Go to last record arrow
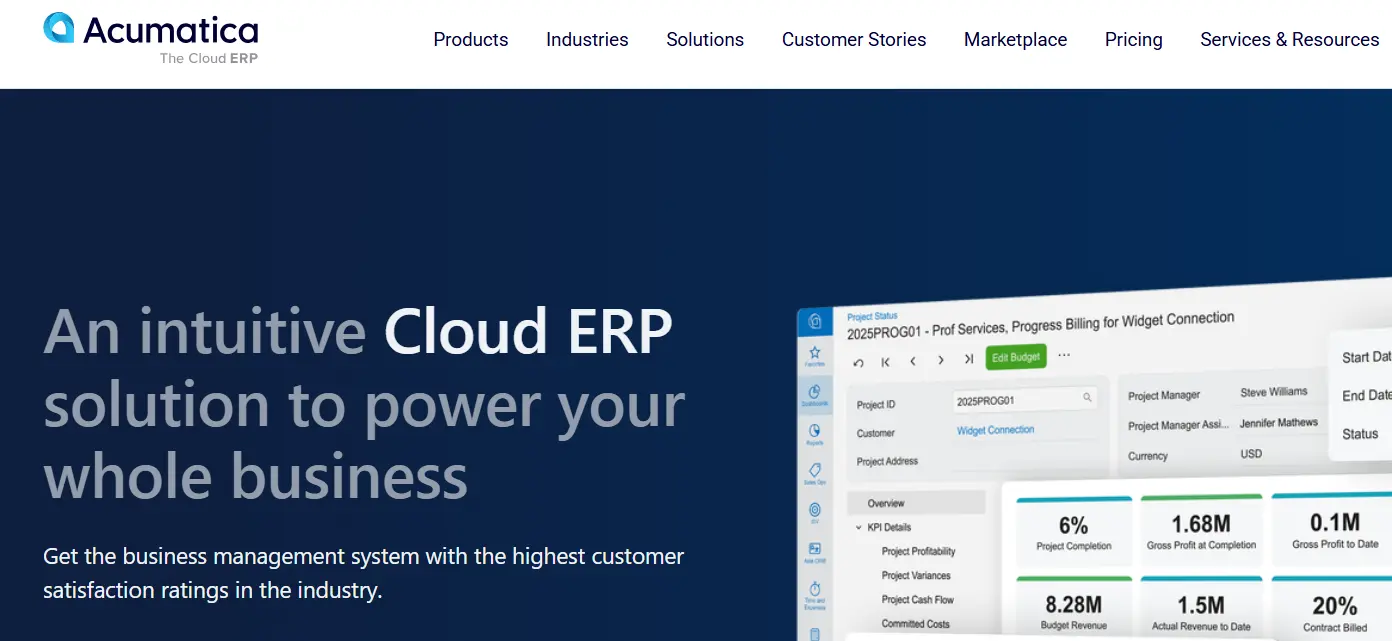 [969, 359]
